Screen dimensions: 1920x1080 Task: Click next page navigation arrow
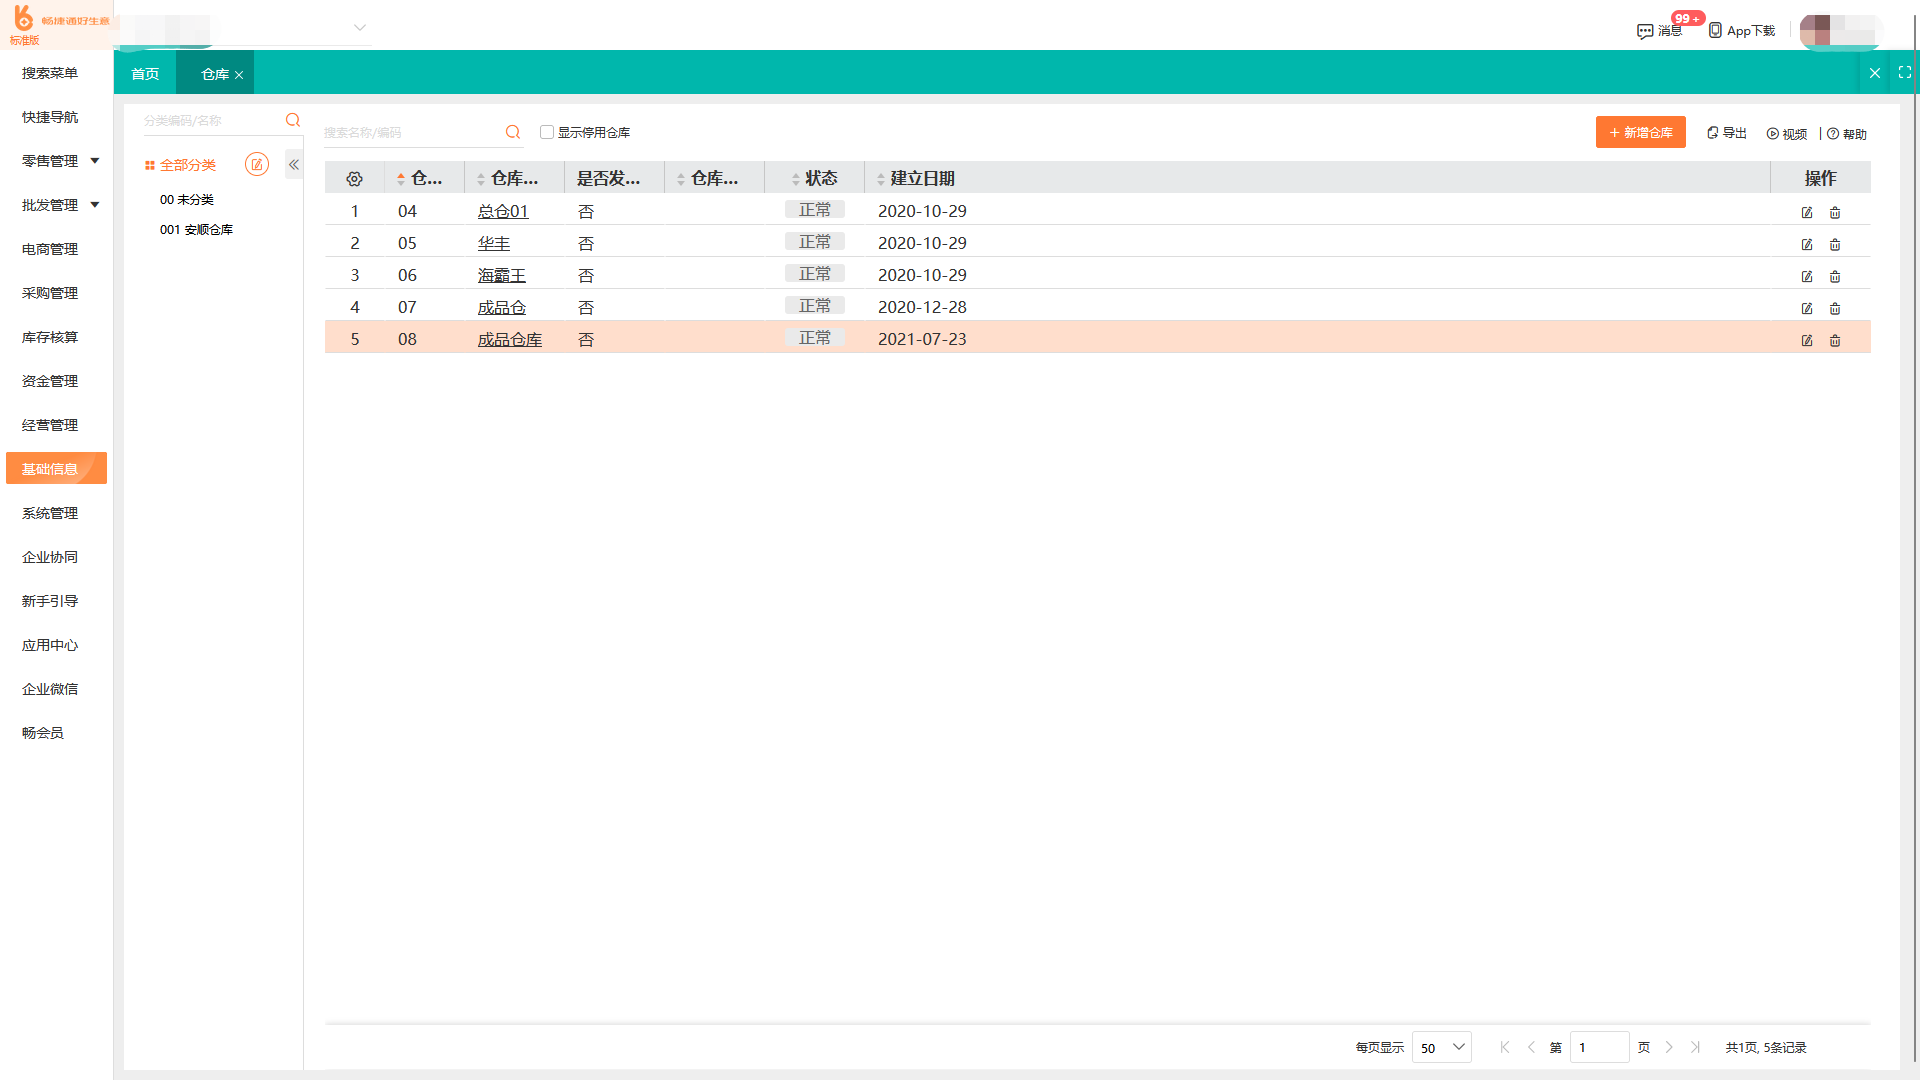1668,1046
